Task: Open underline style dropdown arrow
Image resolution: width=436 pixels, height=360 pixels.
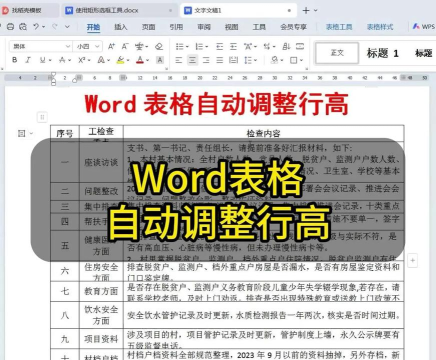Action: (x=50, y=60)
